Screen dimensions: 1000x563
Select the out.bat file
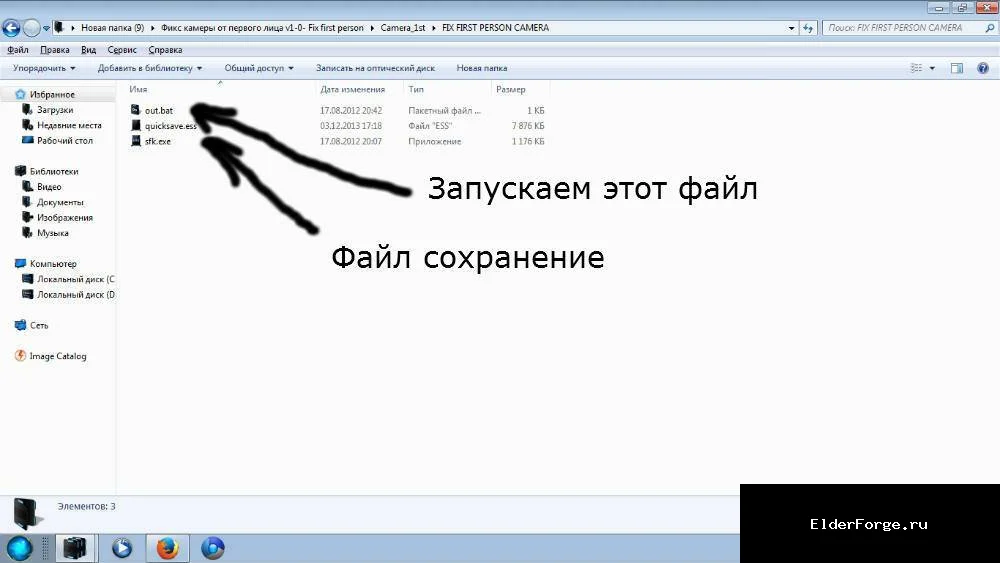tap(159, 110)
